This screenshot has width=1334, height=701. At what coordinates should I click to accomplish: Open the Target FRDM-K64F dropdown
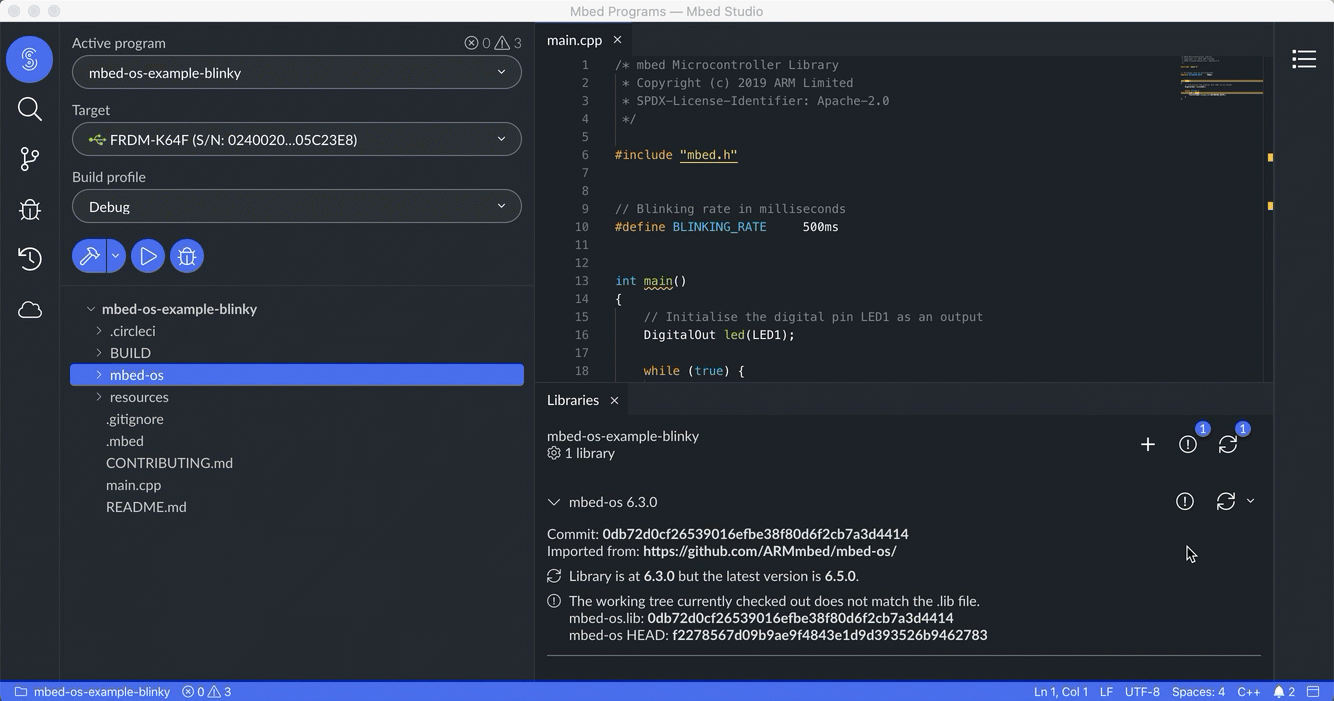point(296,140)
